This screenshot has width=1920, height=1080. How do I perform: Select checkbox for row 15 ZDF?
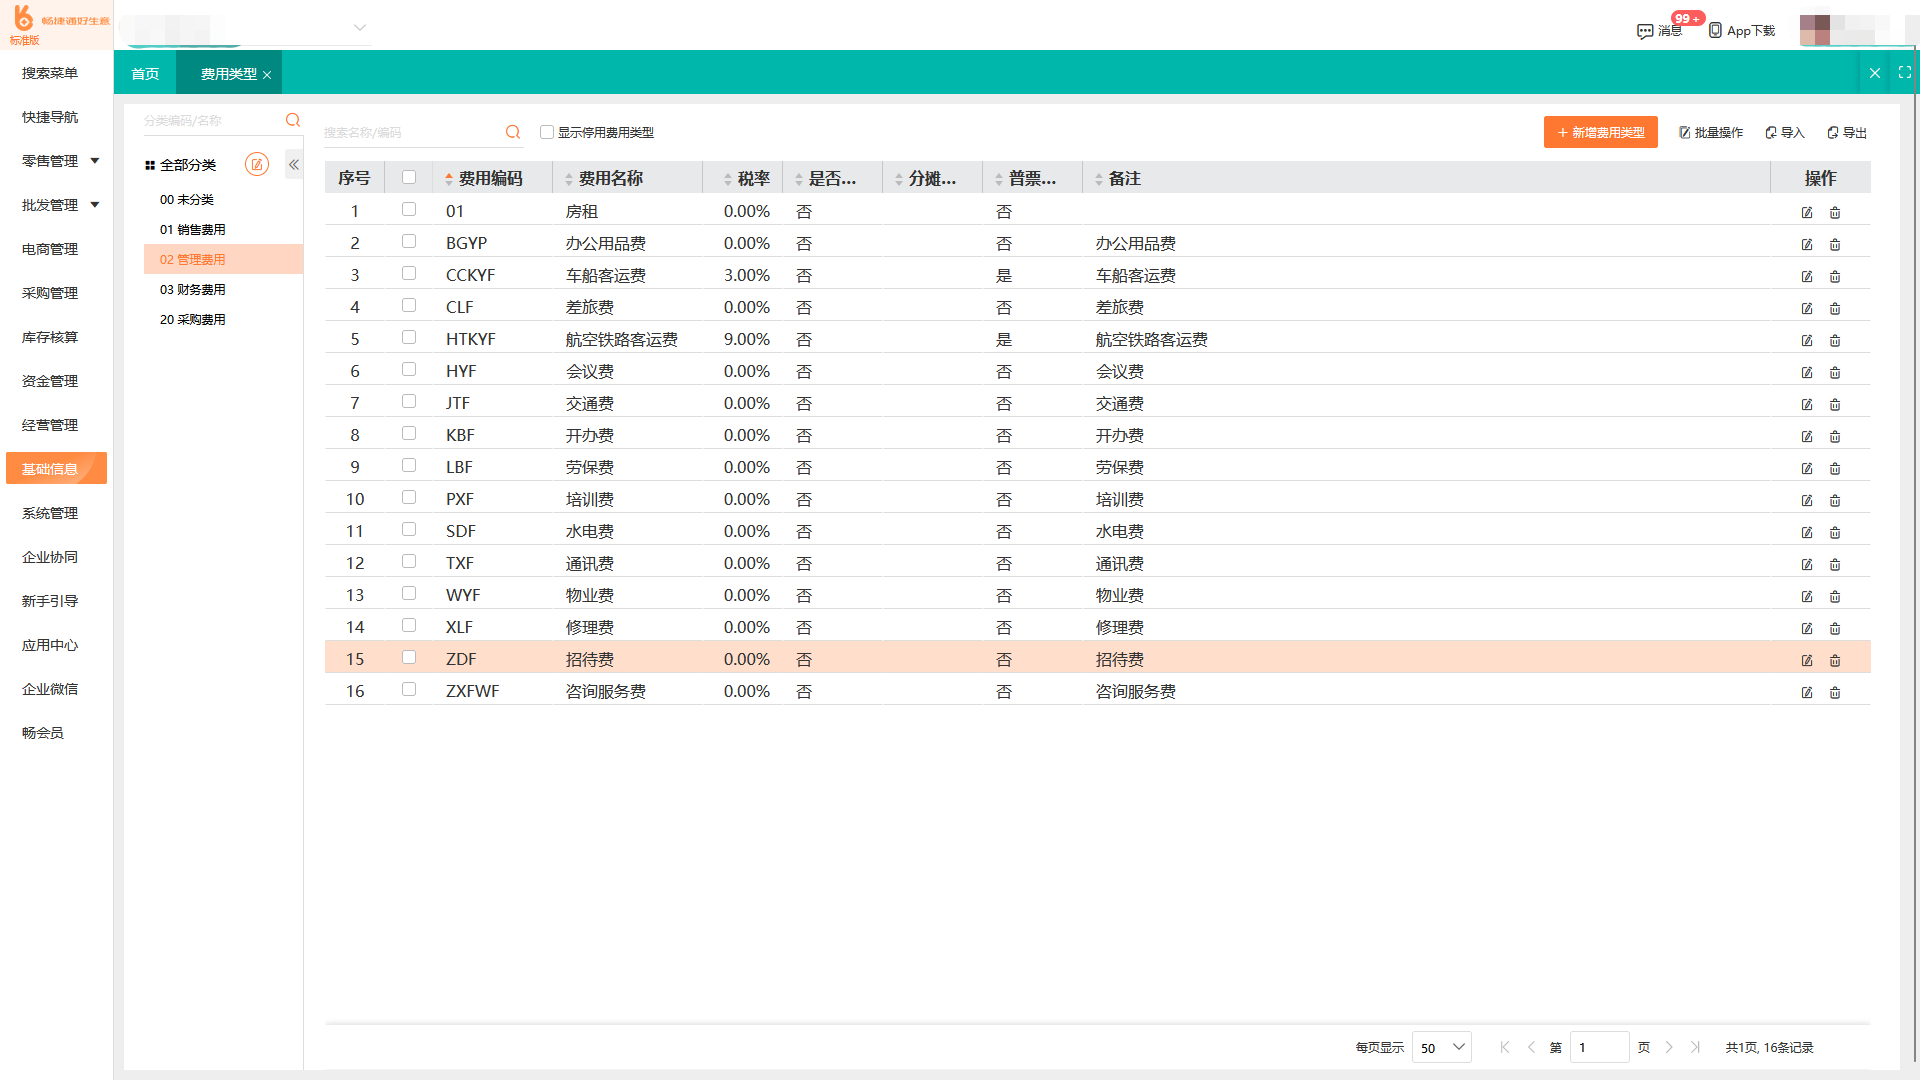coord(410,658)
